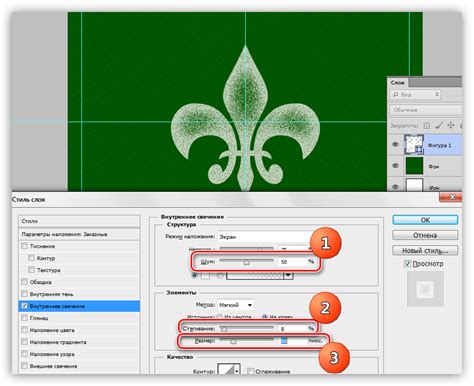Open the gradient picker dropdown arrow

coord(288,276)
